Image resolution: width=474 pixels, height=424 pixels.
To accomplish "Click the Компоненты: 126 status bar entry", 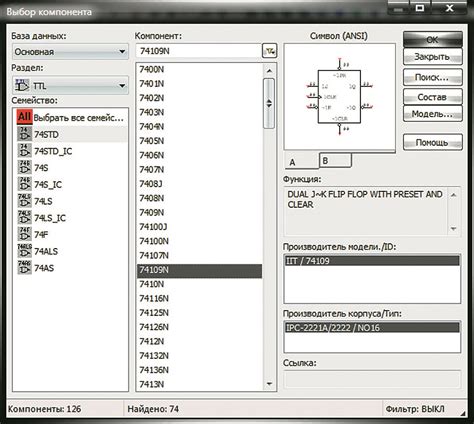I will click(x=44, y=409).
